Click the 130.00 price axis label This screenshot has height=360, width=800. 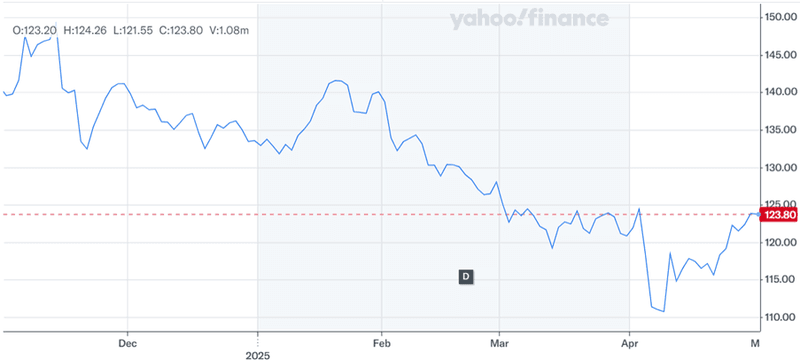780,167
